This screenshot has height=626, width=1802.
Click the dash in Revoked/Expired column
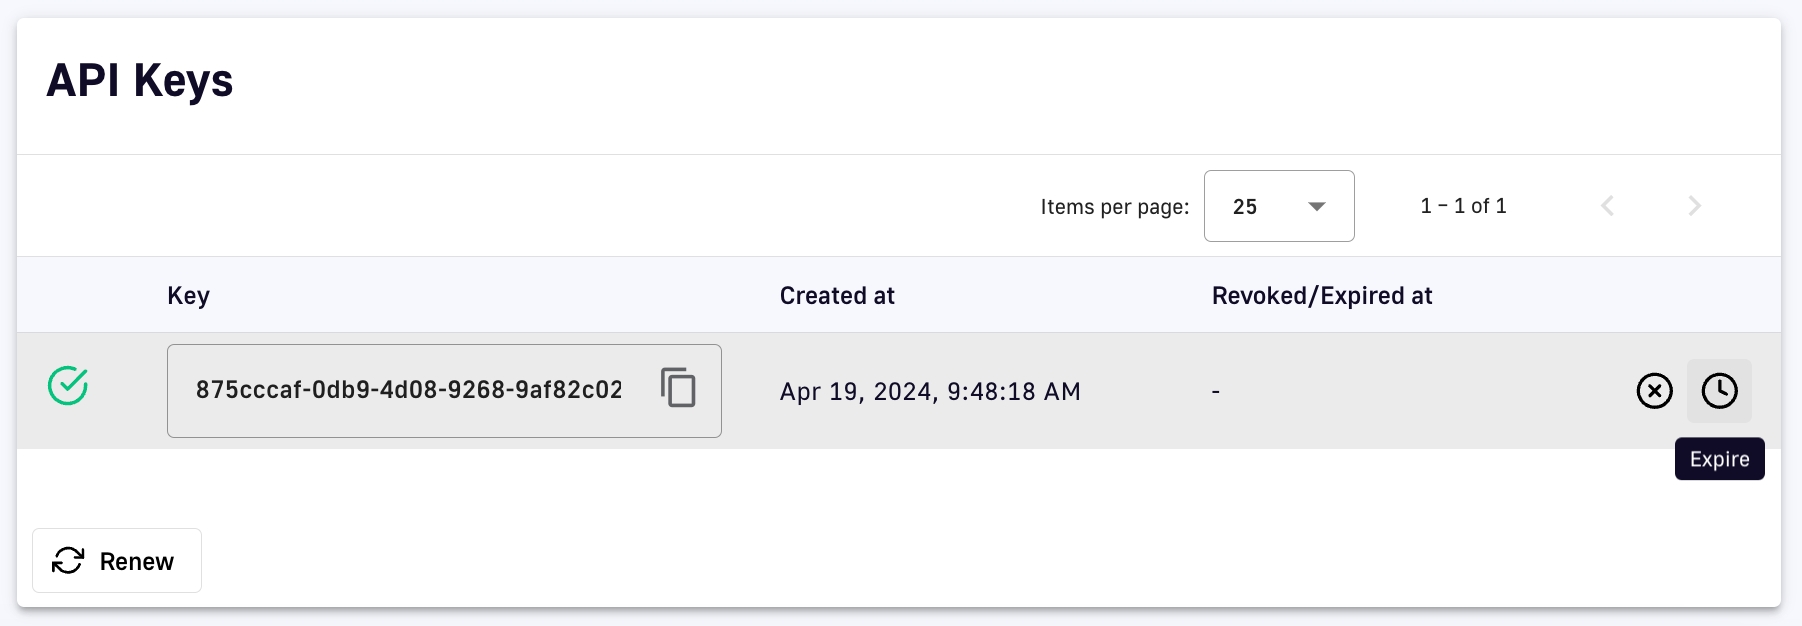tap(1216, 391)
